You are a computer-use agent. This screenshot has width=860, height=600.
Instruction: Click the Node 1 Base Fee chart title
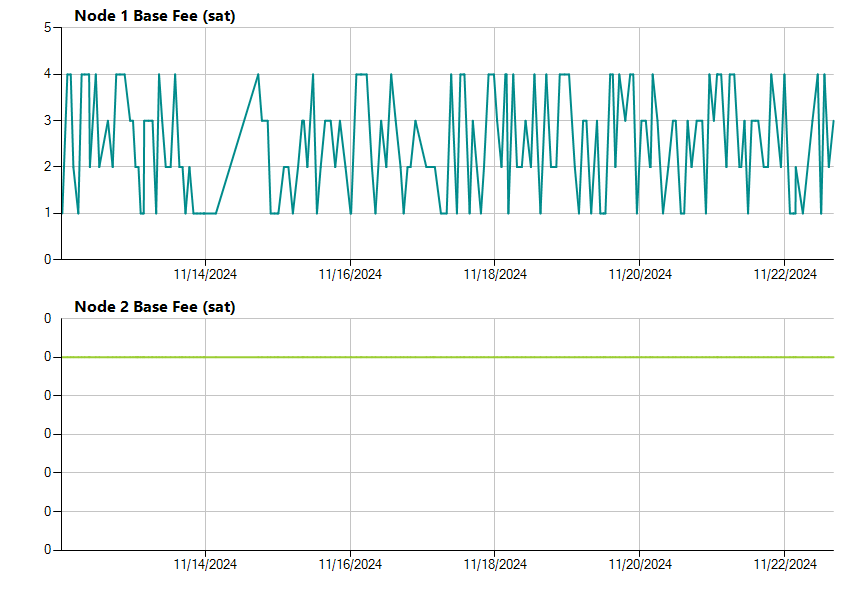click(155, 16)
